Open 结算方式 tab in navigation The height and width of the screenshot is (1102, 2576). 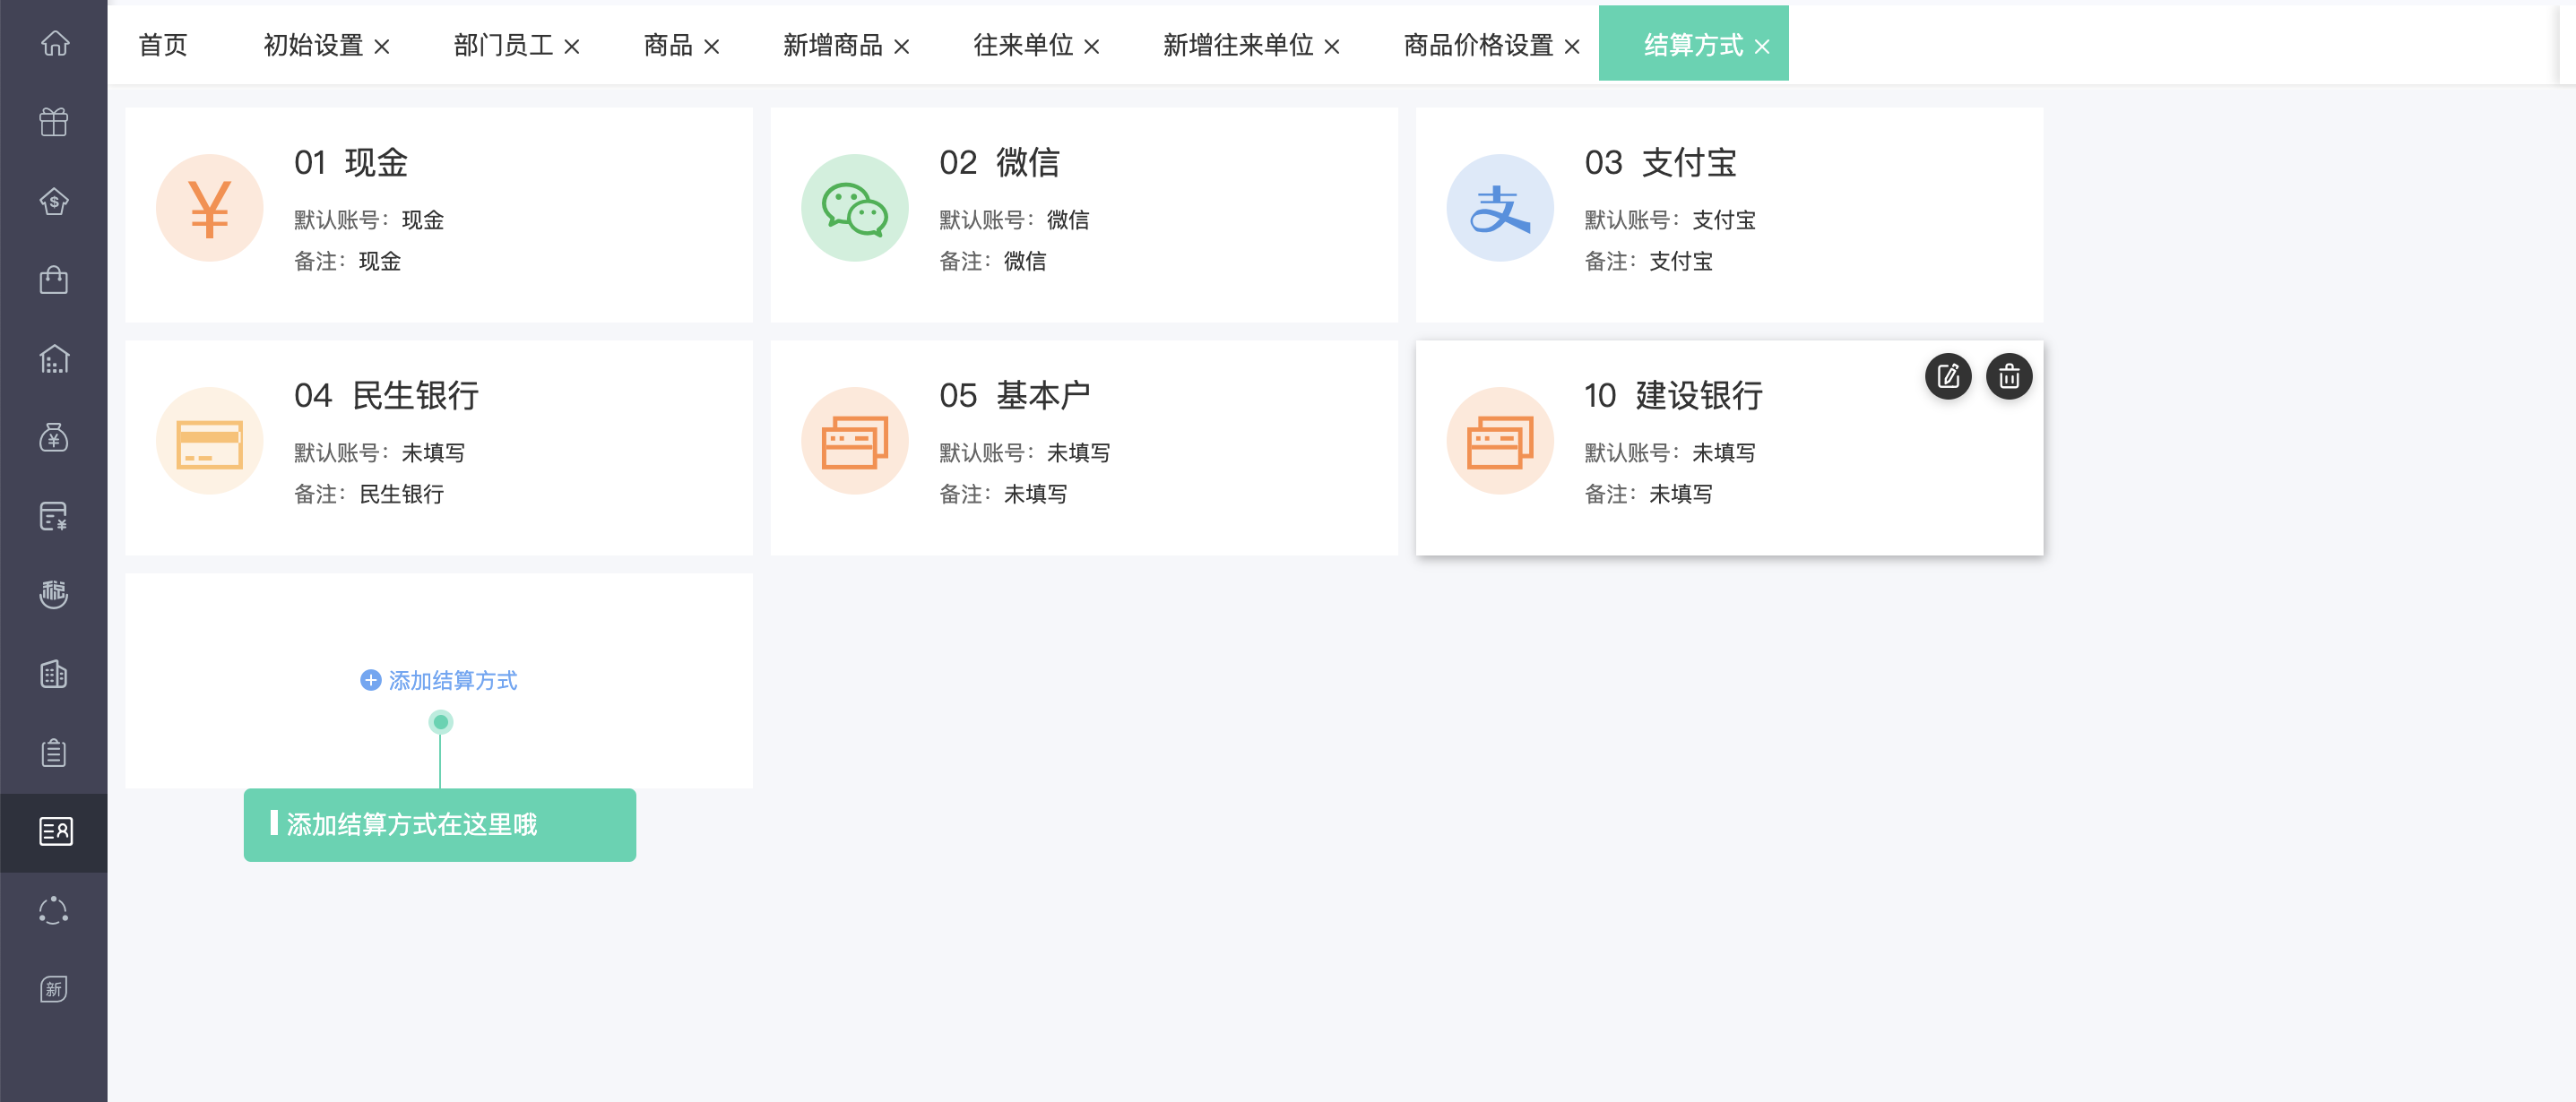[1692, 44]
